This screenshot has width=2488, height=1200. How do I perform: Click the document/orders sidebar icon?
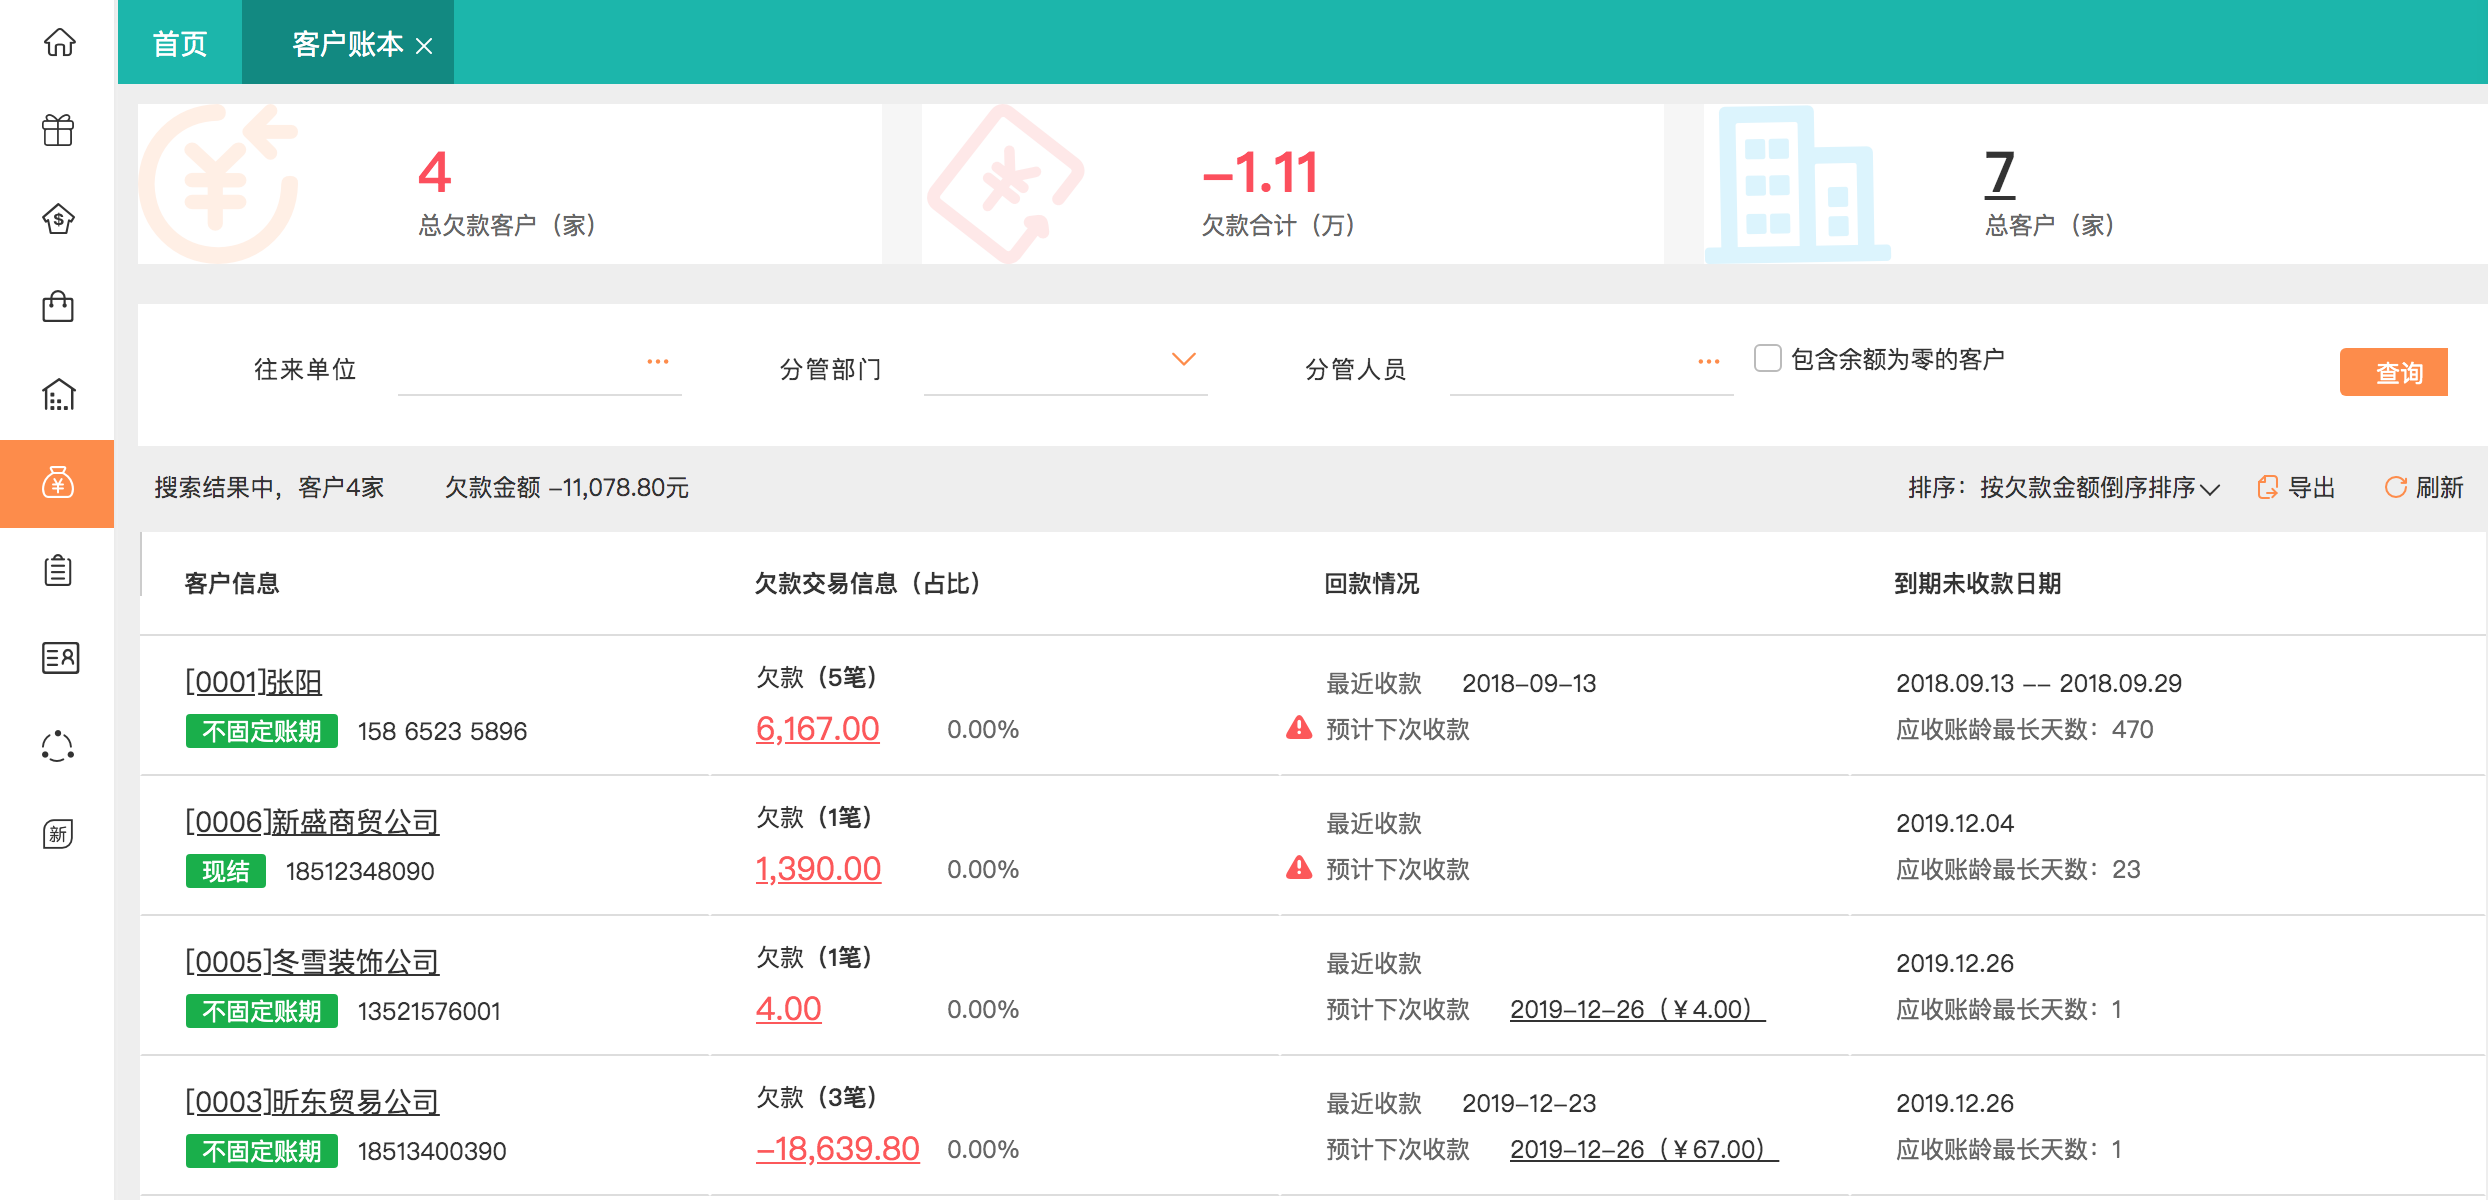coord(60,575)
